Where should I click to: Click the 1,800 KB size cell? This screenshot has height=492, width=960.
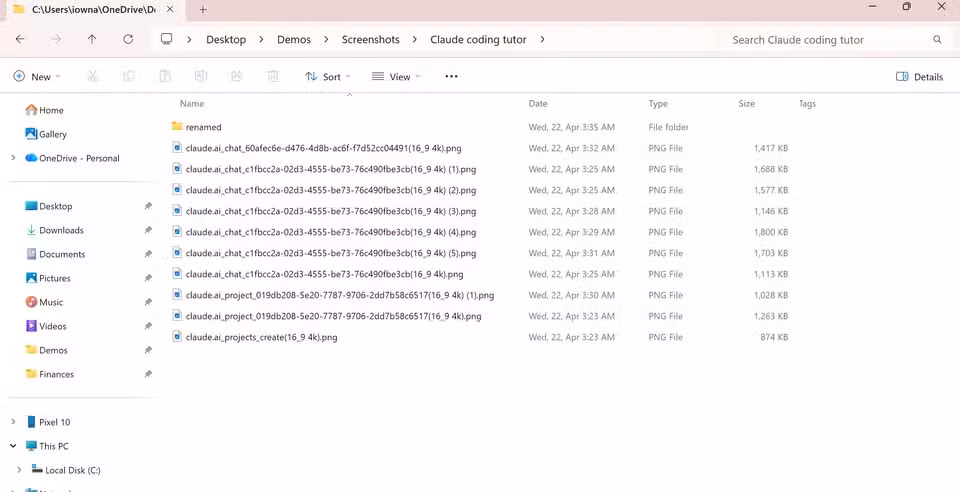click(771, 233)
